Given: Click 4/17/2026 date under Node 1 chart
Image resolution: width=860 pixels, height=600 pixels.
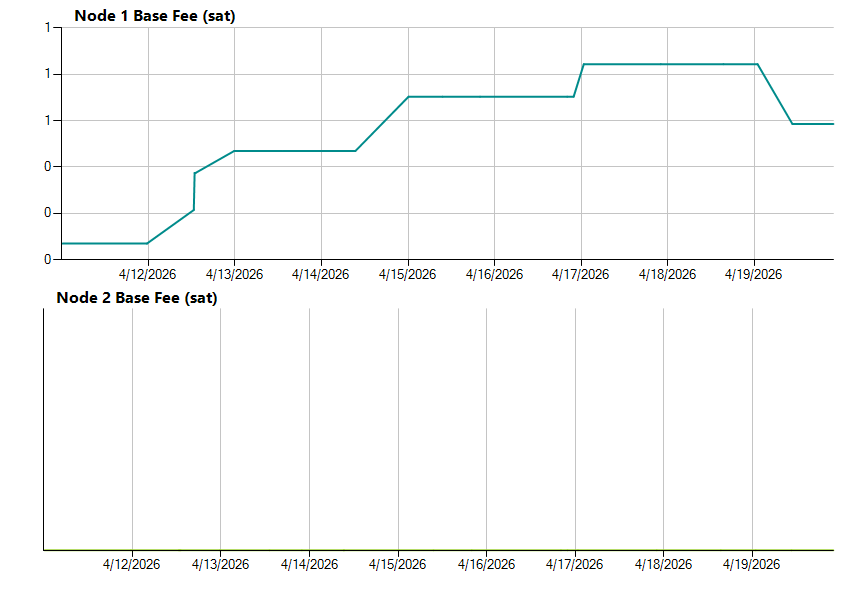Looking at the screenshot, I should 580,274.
